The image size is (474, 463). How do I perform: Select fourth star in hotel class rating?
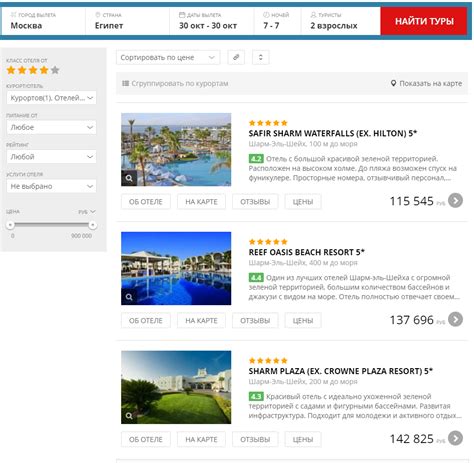(x=44, y=70)
